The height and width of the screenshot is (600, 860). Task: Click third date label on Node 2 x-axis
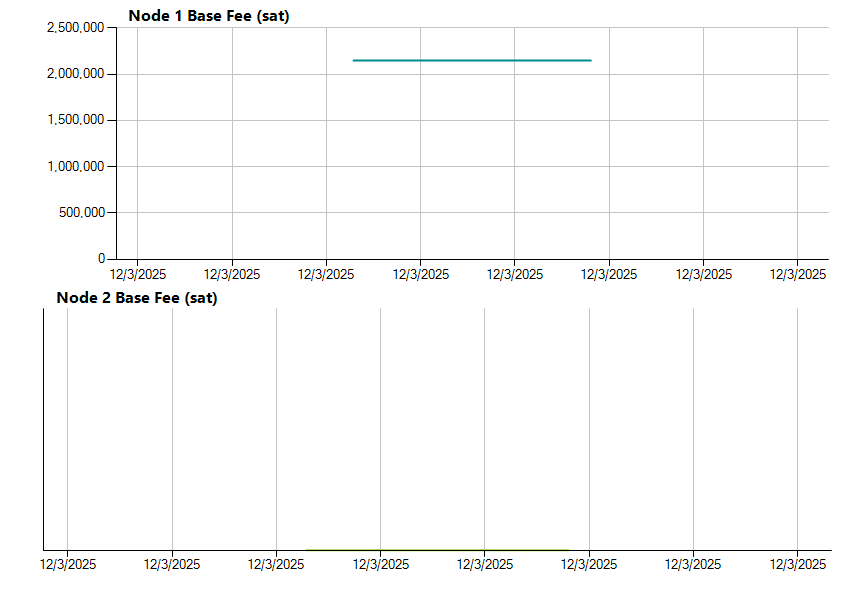(276, 564)
